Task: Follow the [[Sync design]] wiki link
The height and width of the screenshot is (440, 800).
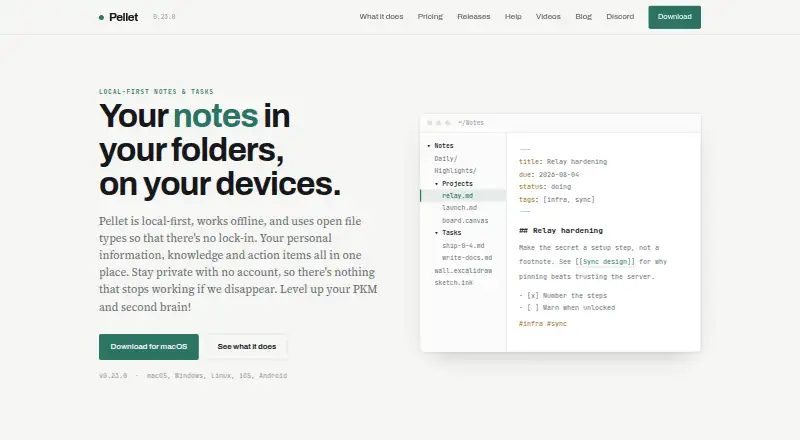Action: (x=605, y=261)
